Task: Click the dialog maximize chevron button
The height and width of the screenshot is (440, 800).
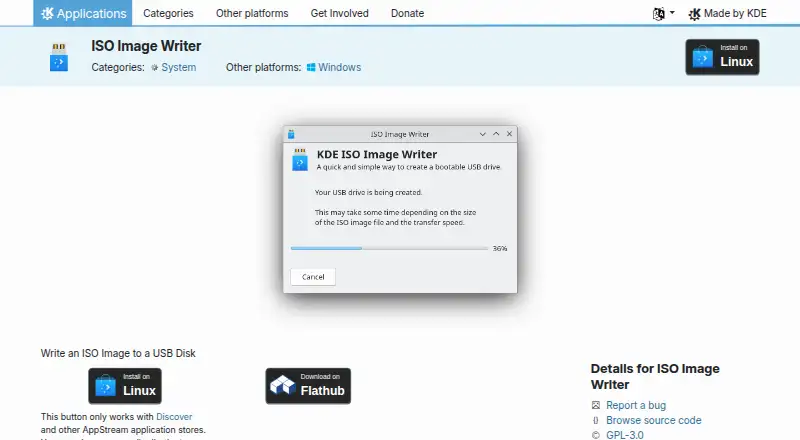Action: [x=496, y=134]
